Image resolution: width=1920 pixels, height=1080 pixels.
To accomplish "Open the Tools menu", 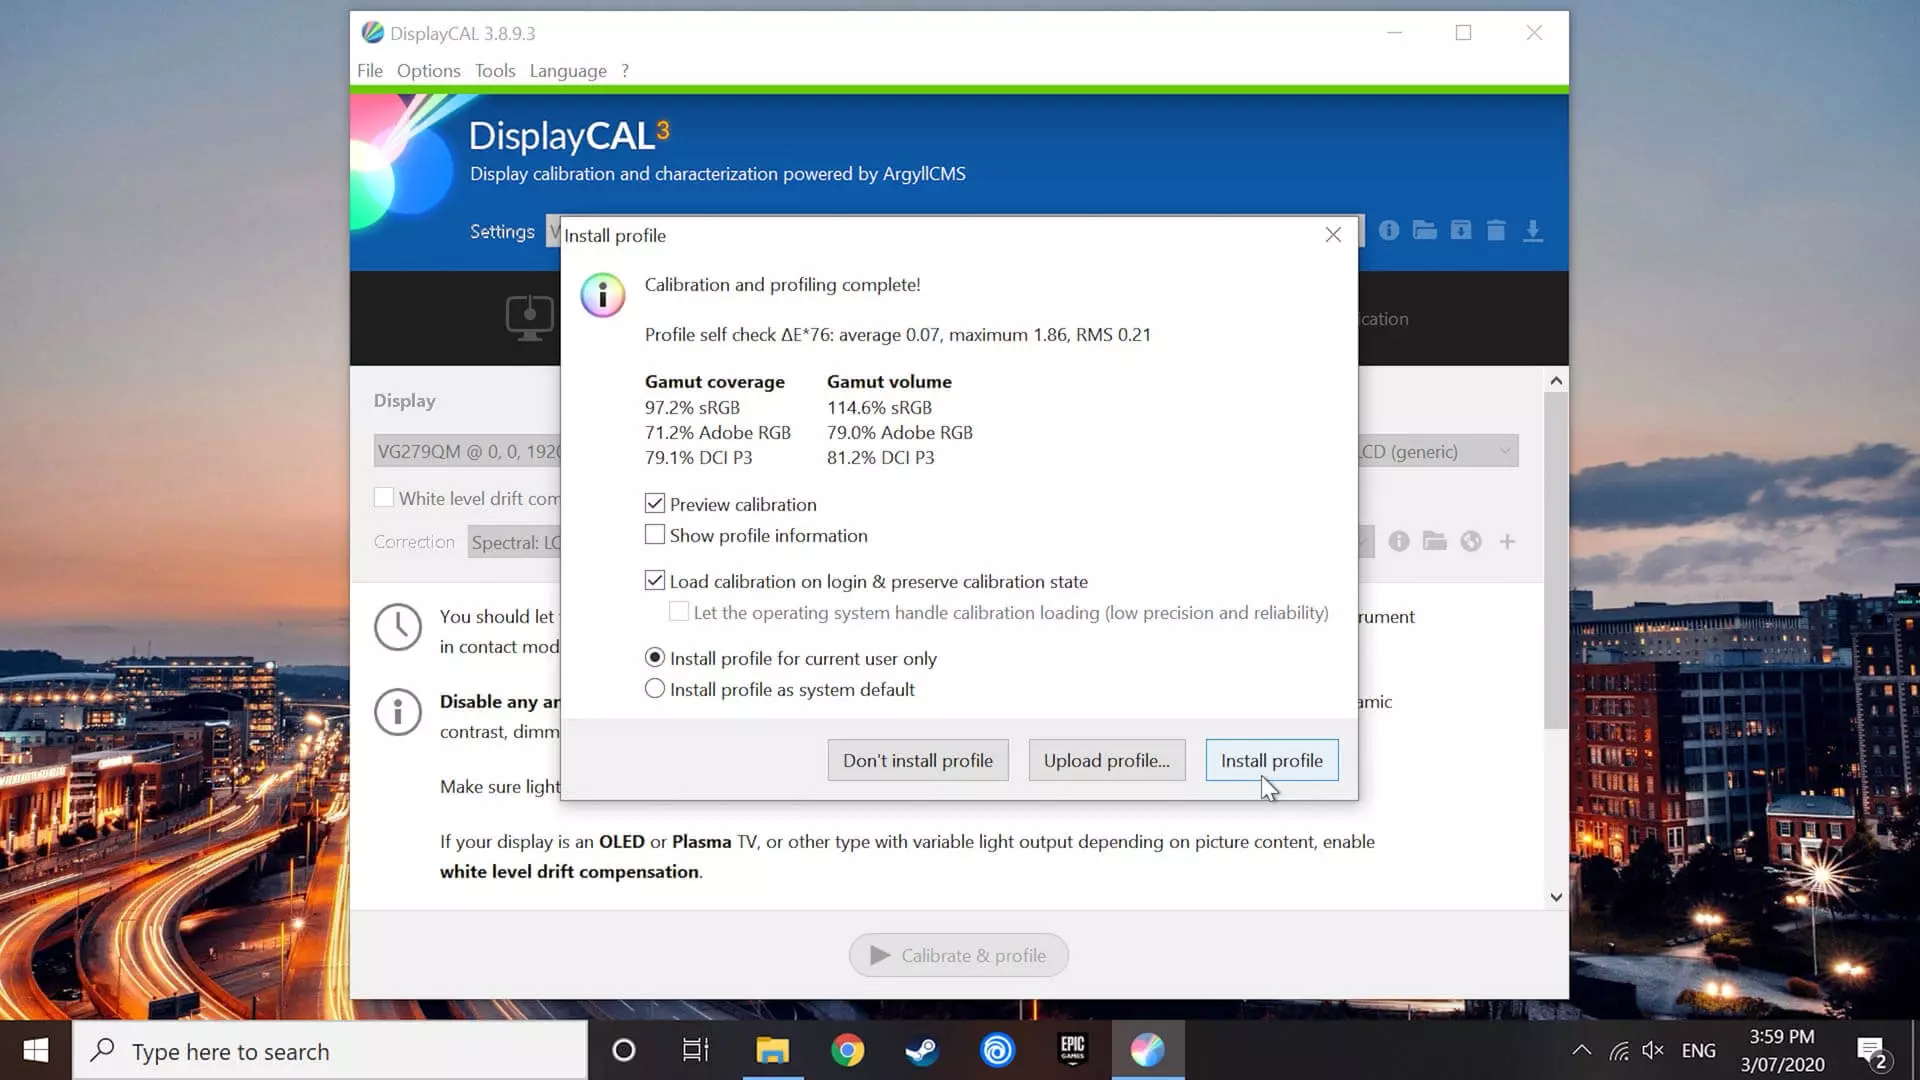I will click(x=495, y=70).
